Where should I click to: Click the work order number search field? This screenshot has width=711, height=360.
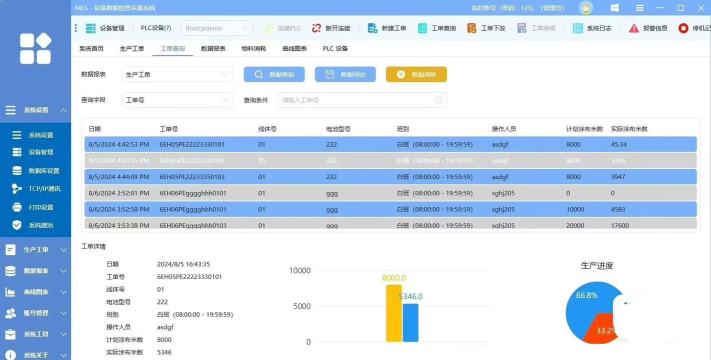tap(362, 100)
